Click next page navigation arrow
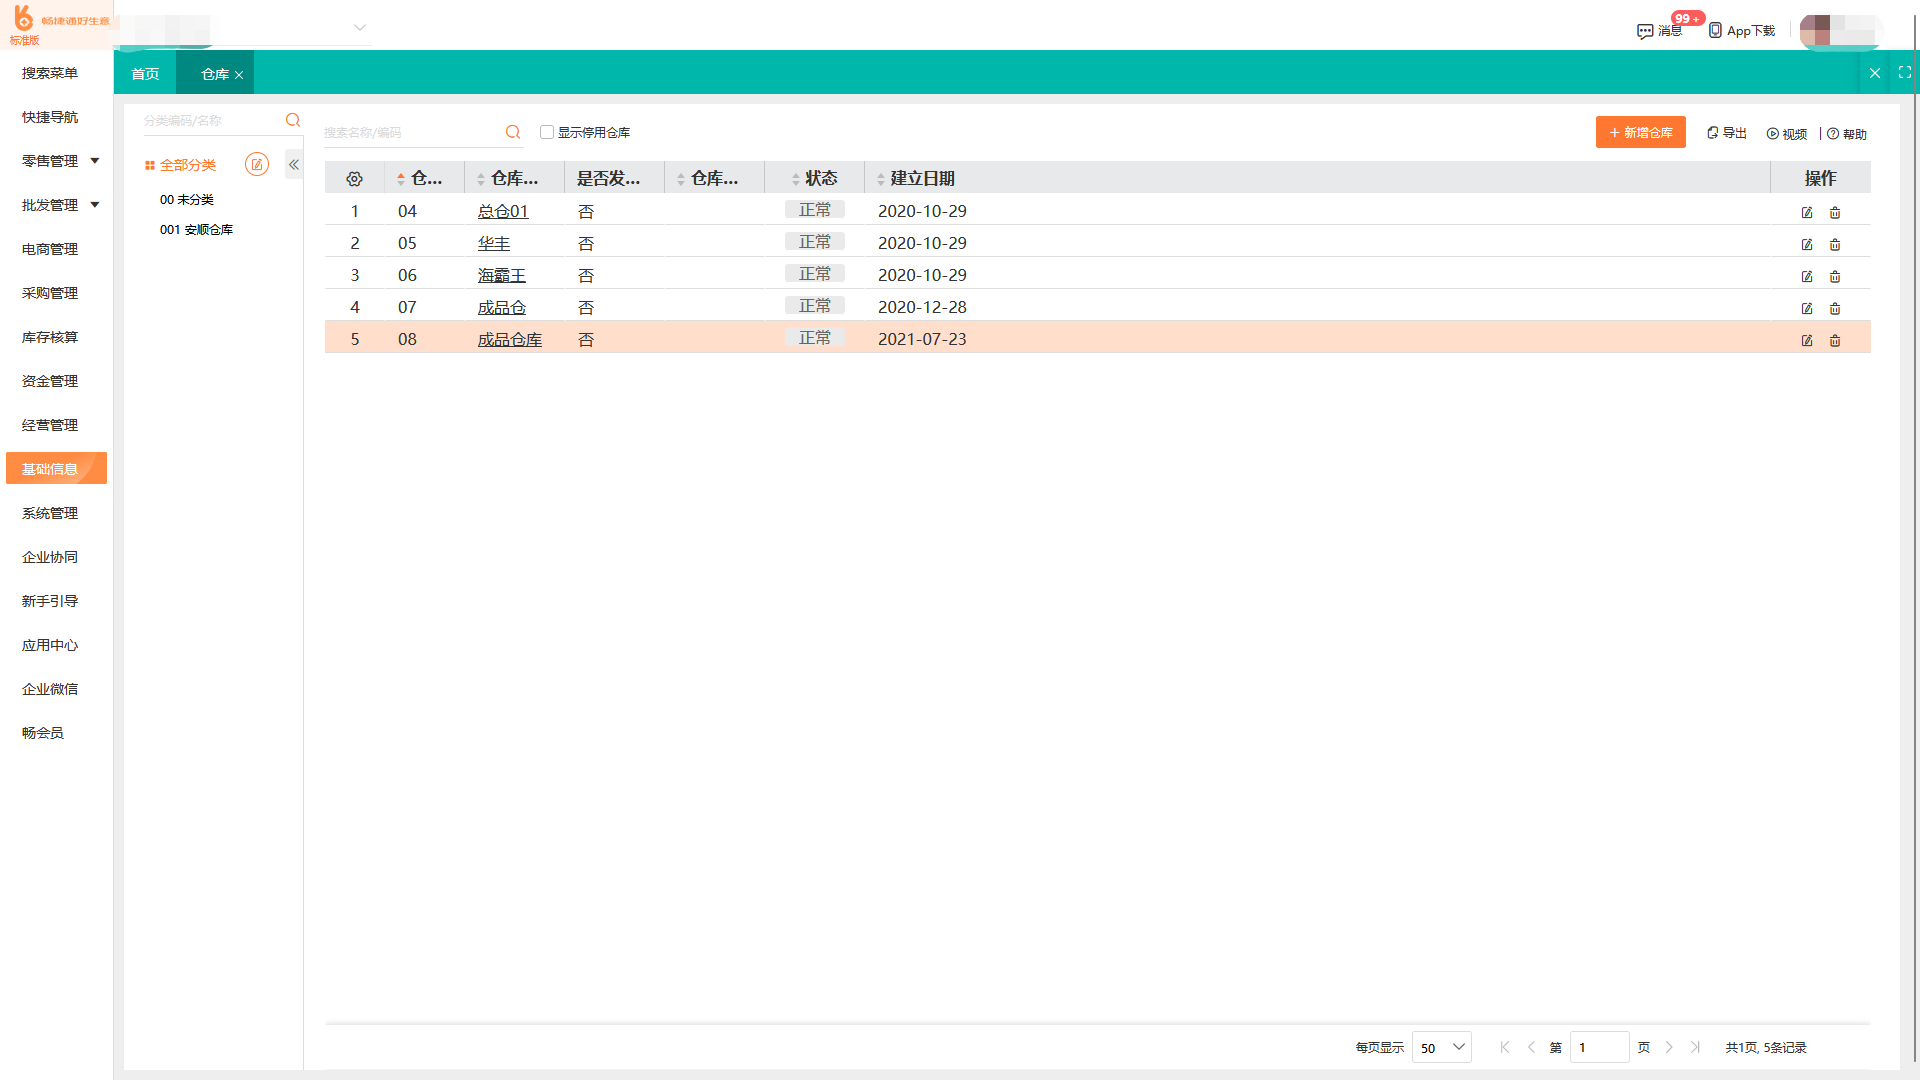 (x=1669, y=1047)
